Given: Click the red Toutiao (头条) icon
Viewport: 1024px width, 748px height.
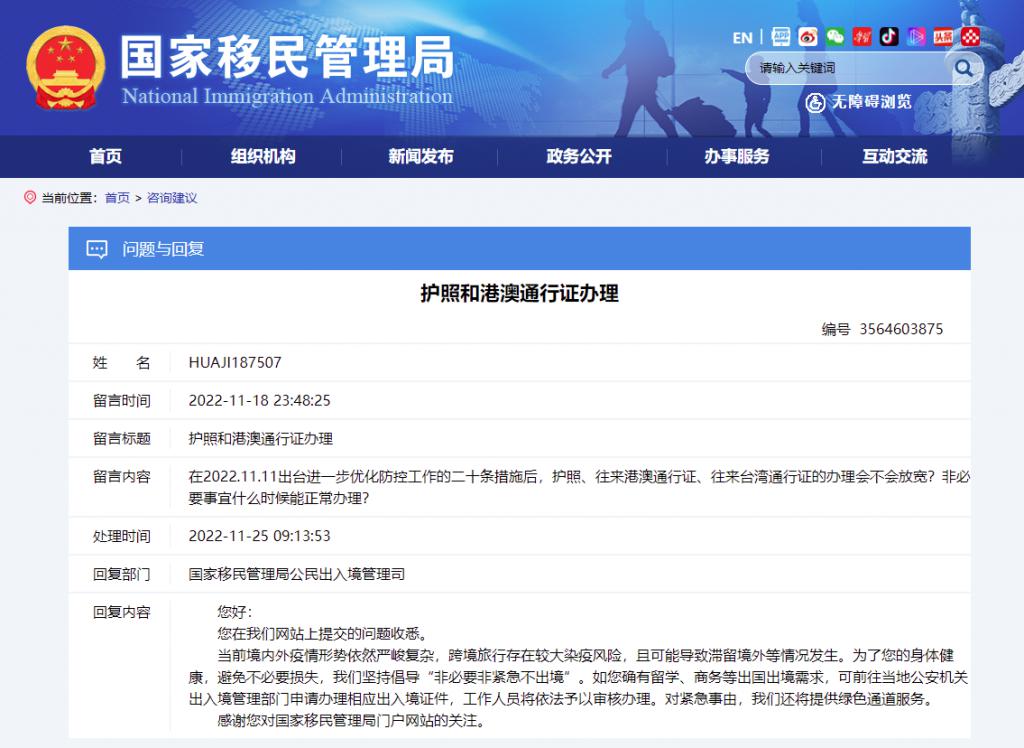Looking at the screenshot, I should [x=943, y=37].
